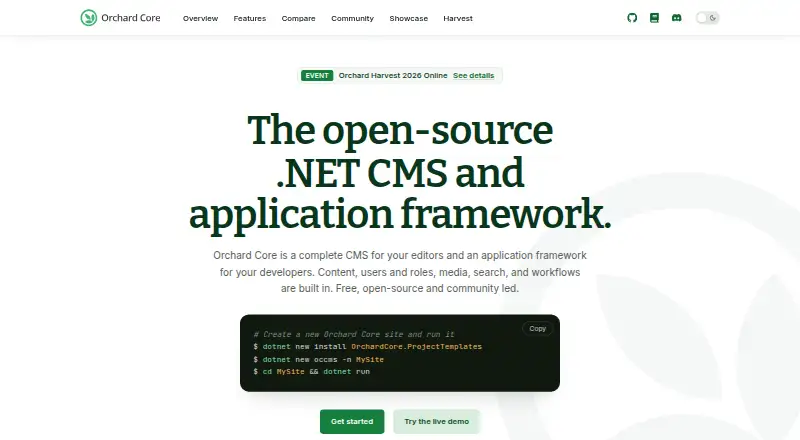Image resolution: width=800 pixels, height=440 pixels.
Task: Click the description paragraph starting 'Orchard Core is'
Action: [x=400, y=272]
